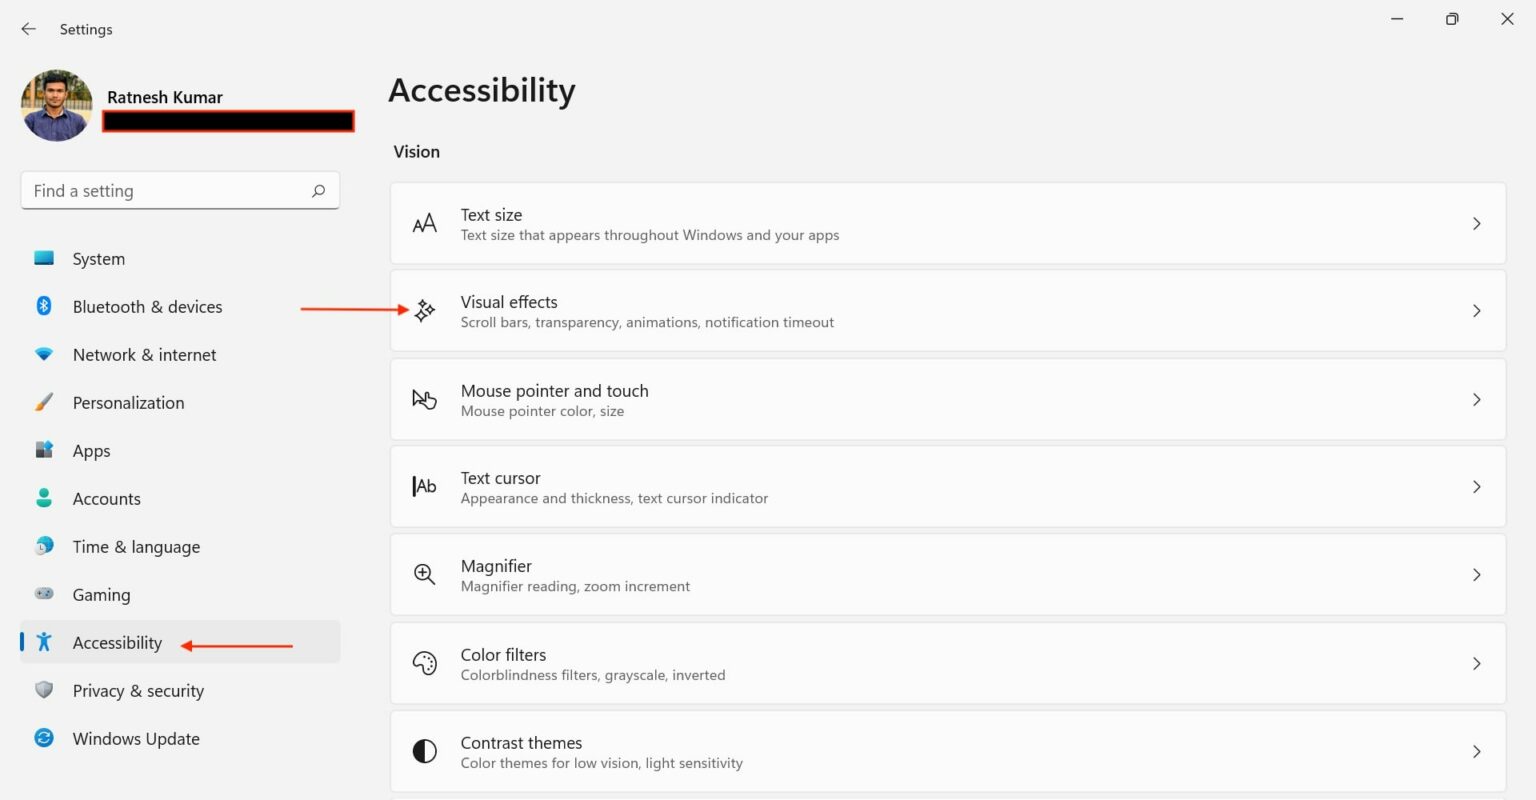Expand the Color filters chevron
The image size is (1536, 800).
click(x=1476, y=663)
